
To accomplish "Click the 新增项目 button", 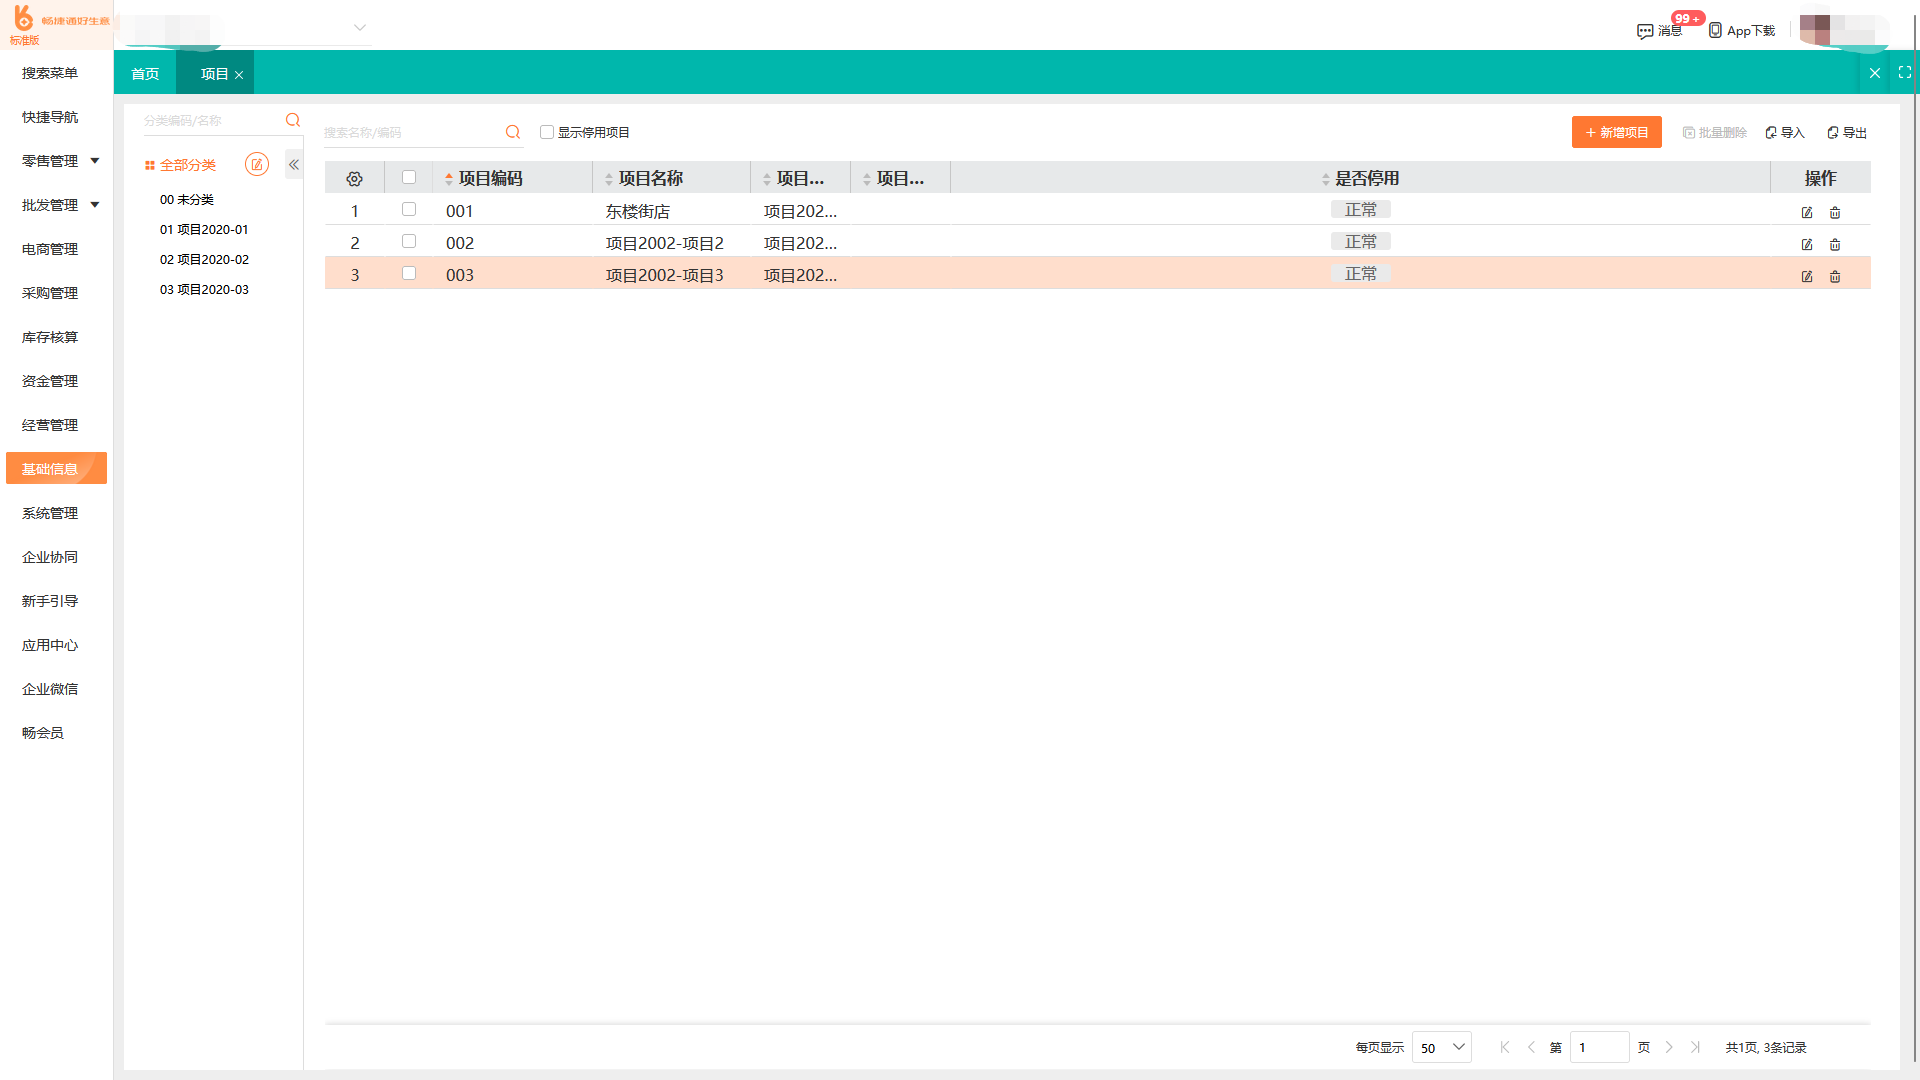I will coord(1615,132).
